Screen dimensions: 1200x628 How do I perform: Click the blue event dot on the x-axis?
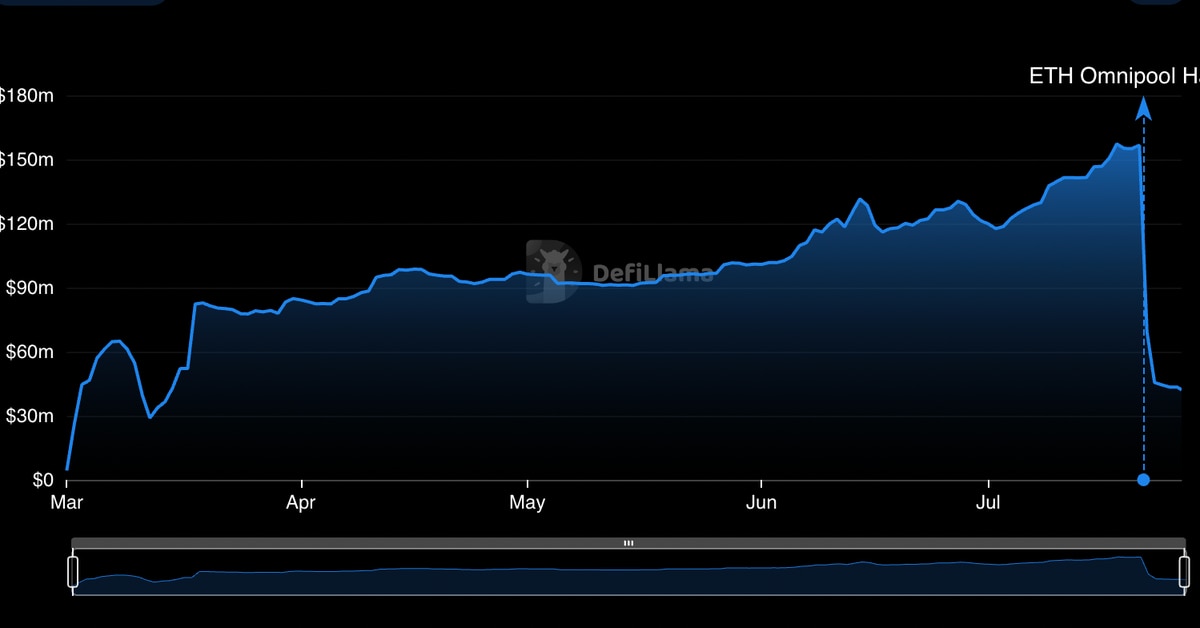(1143, 480)
